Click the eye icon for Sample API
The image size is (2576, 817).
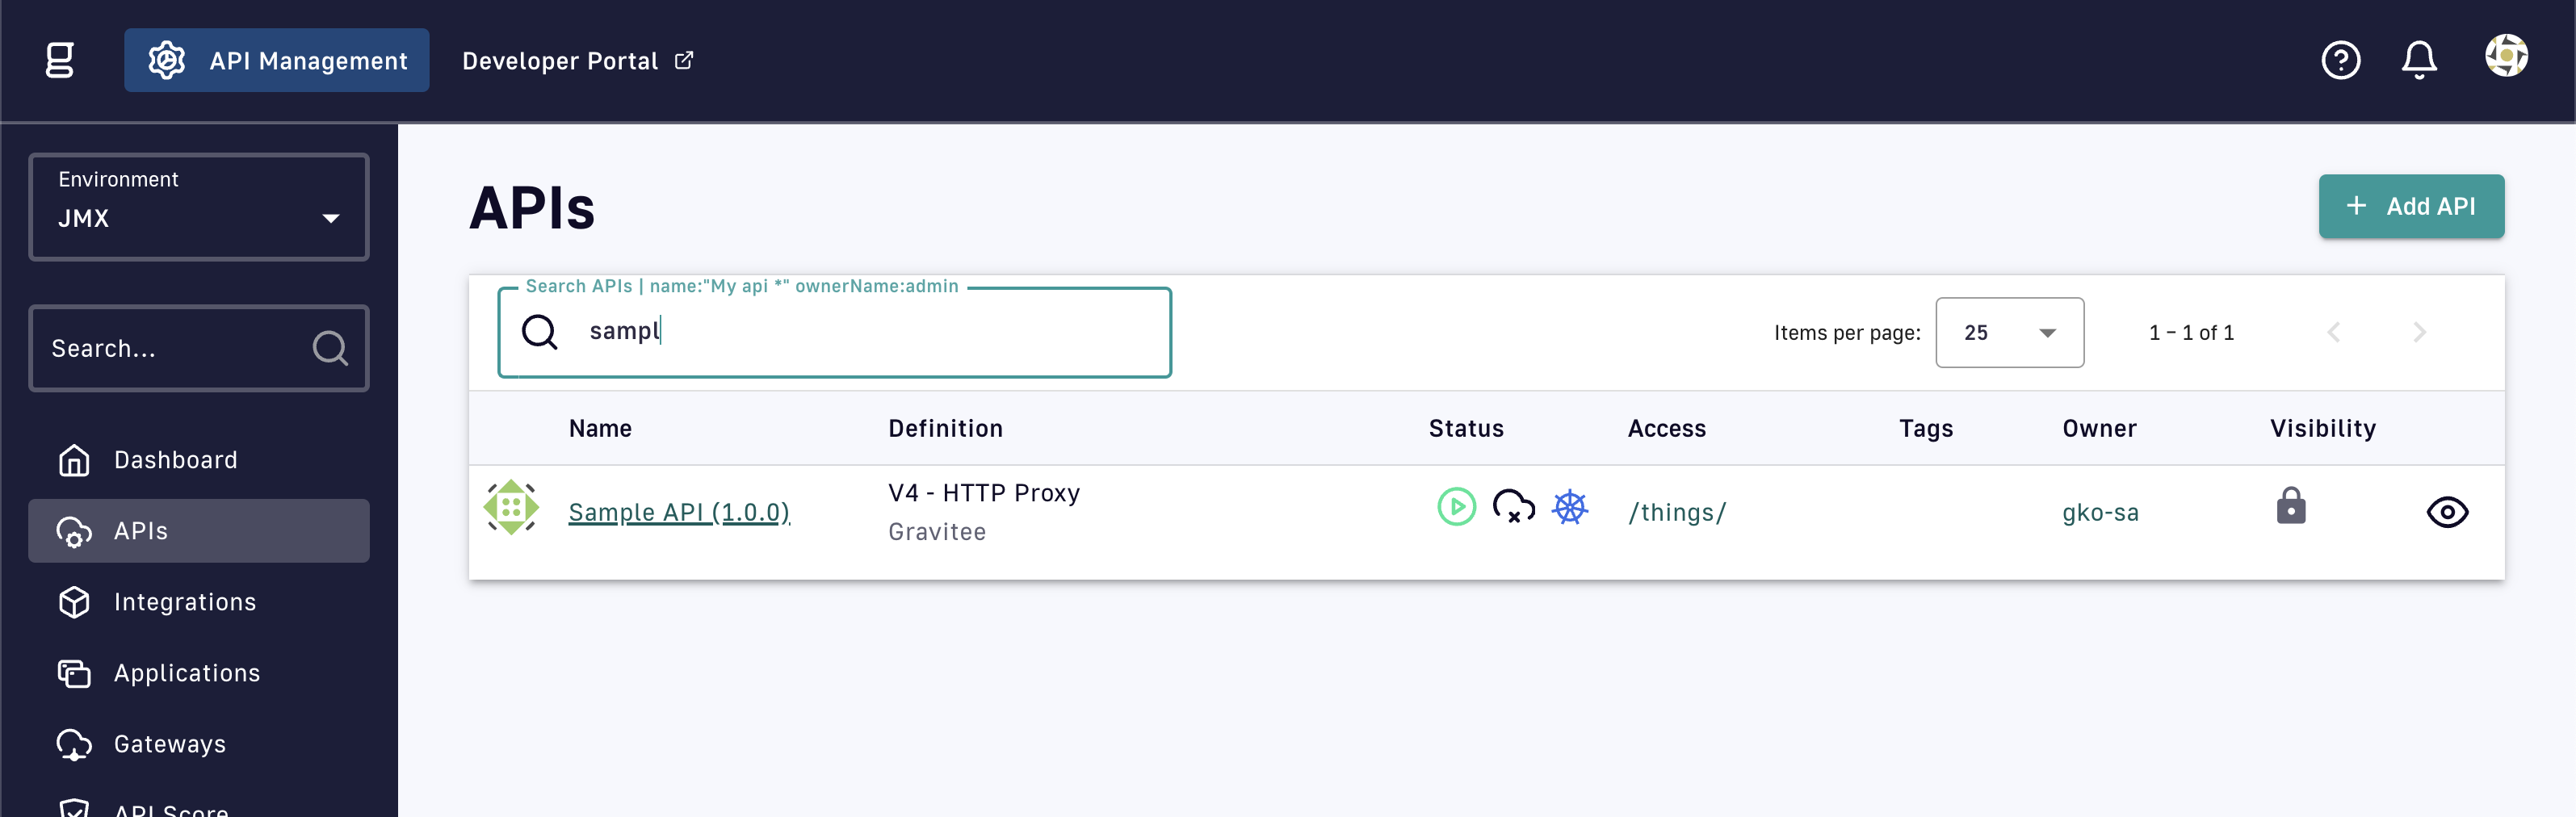coord(2447,511)
